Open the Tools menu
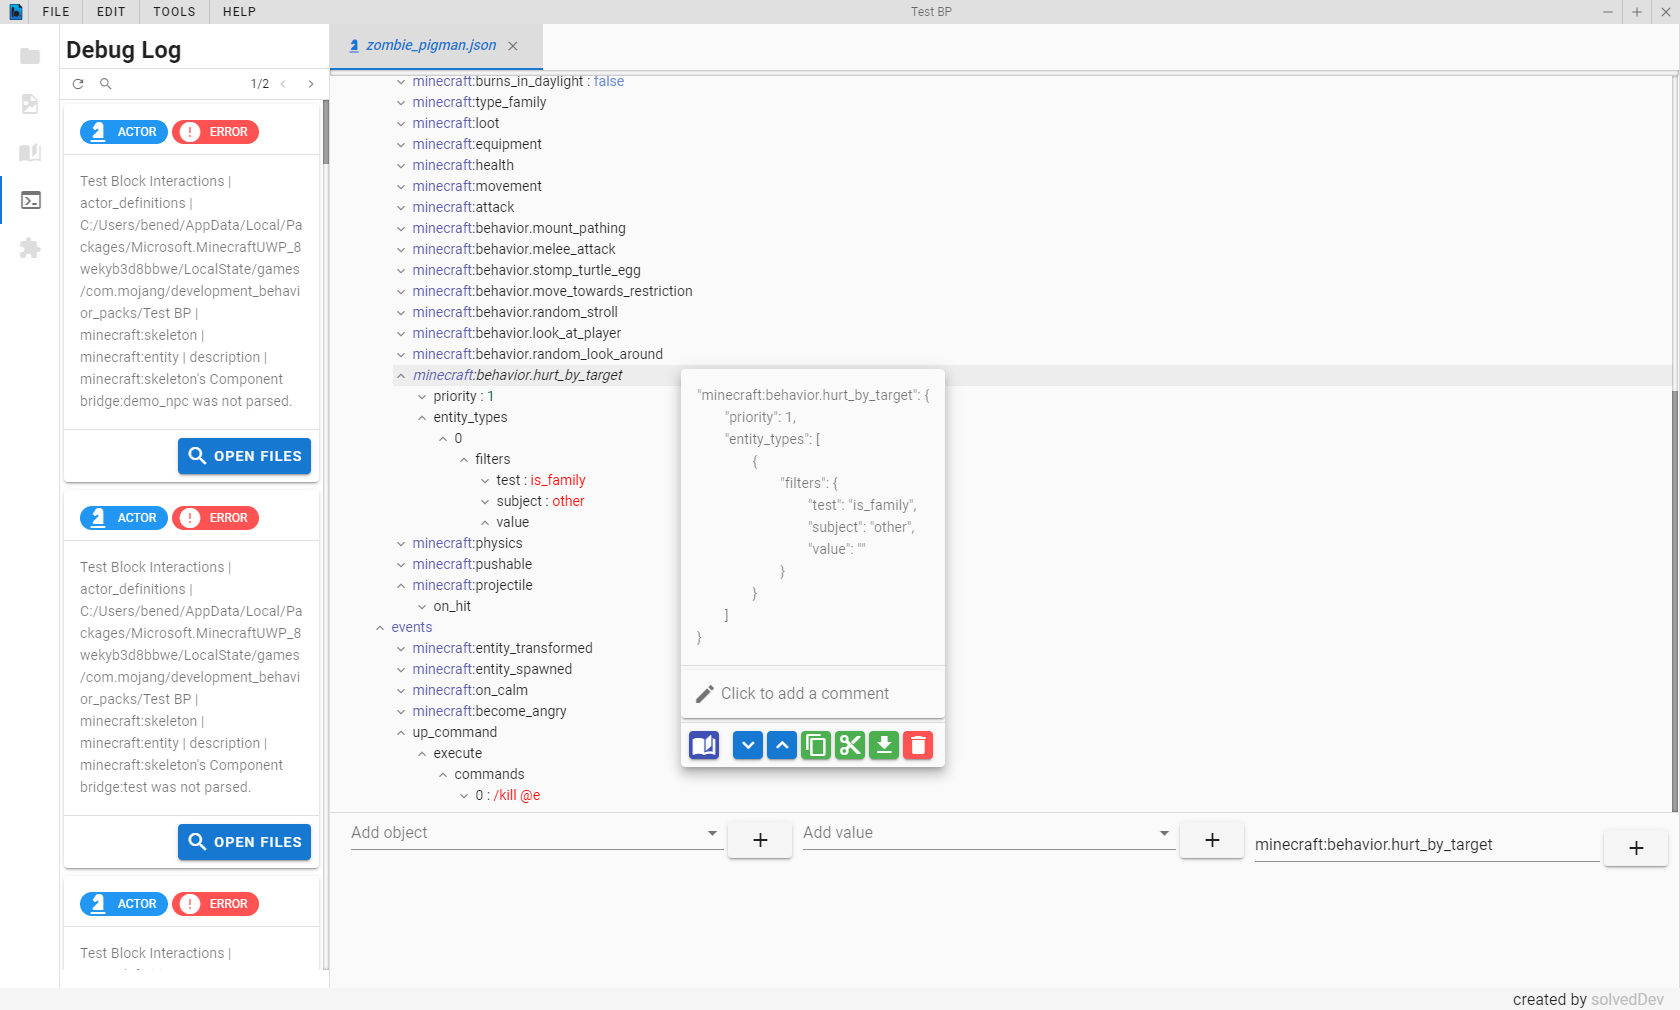 coord(173,12)
